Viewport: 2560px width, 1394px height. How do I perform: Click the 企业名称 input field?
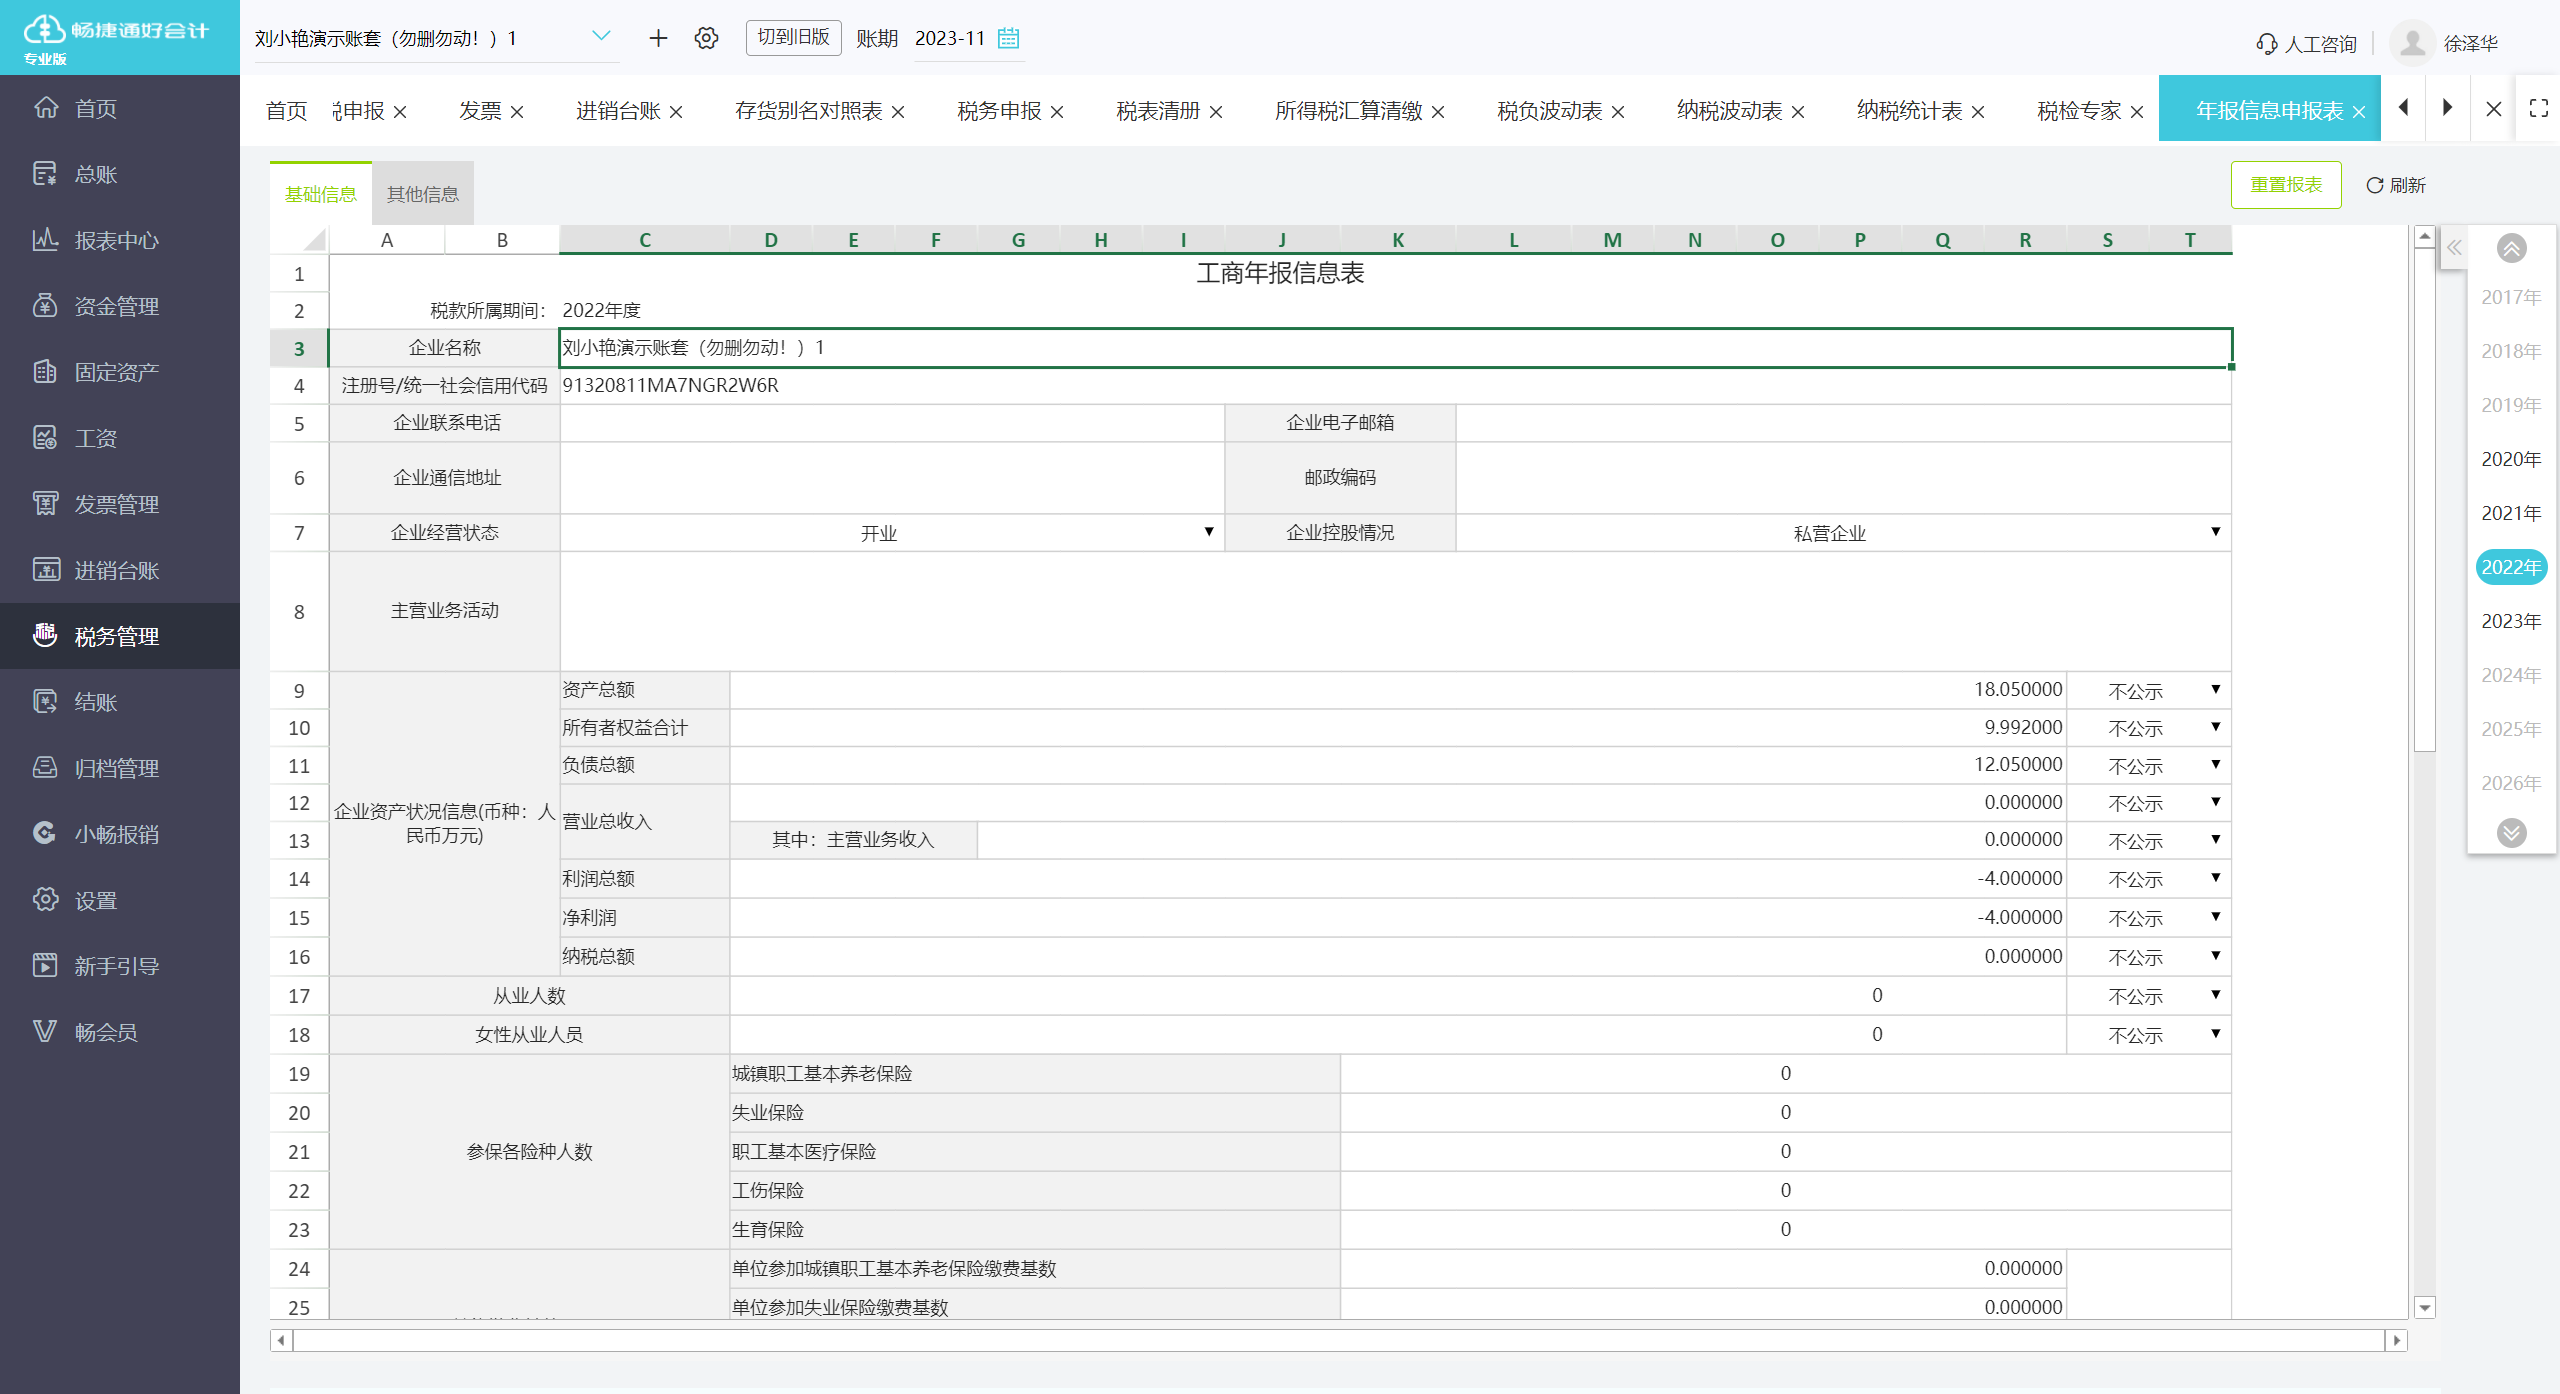click(1390, 347)
